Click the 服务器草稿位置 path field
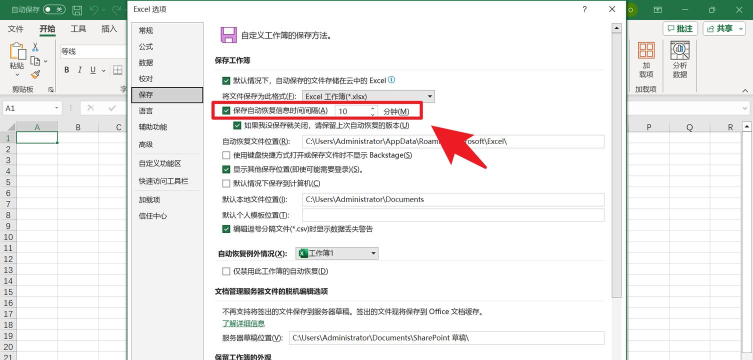The height and width of the screenshot is (360, 753). (x=447, y=338)
